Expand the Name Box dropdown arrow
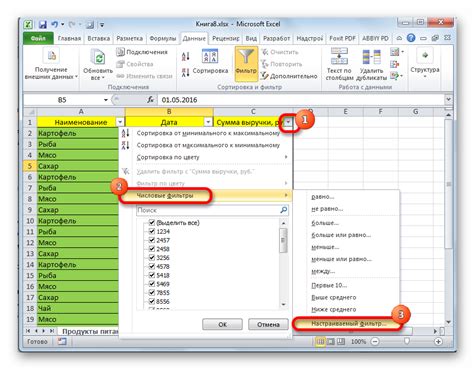The width and height of the screenshot is (474, 370). 106,100
